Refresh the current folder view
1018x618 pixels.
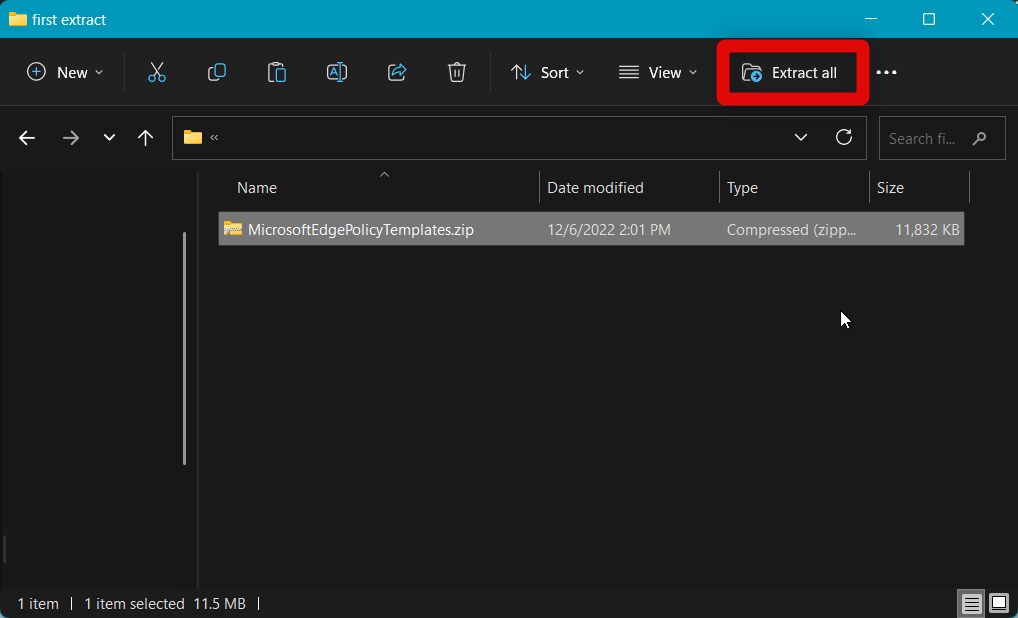point(844,138)
